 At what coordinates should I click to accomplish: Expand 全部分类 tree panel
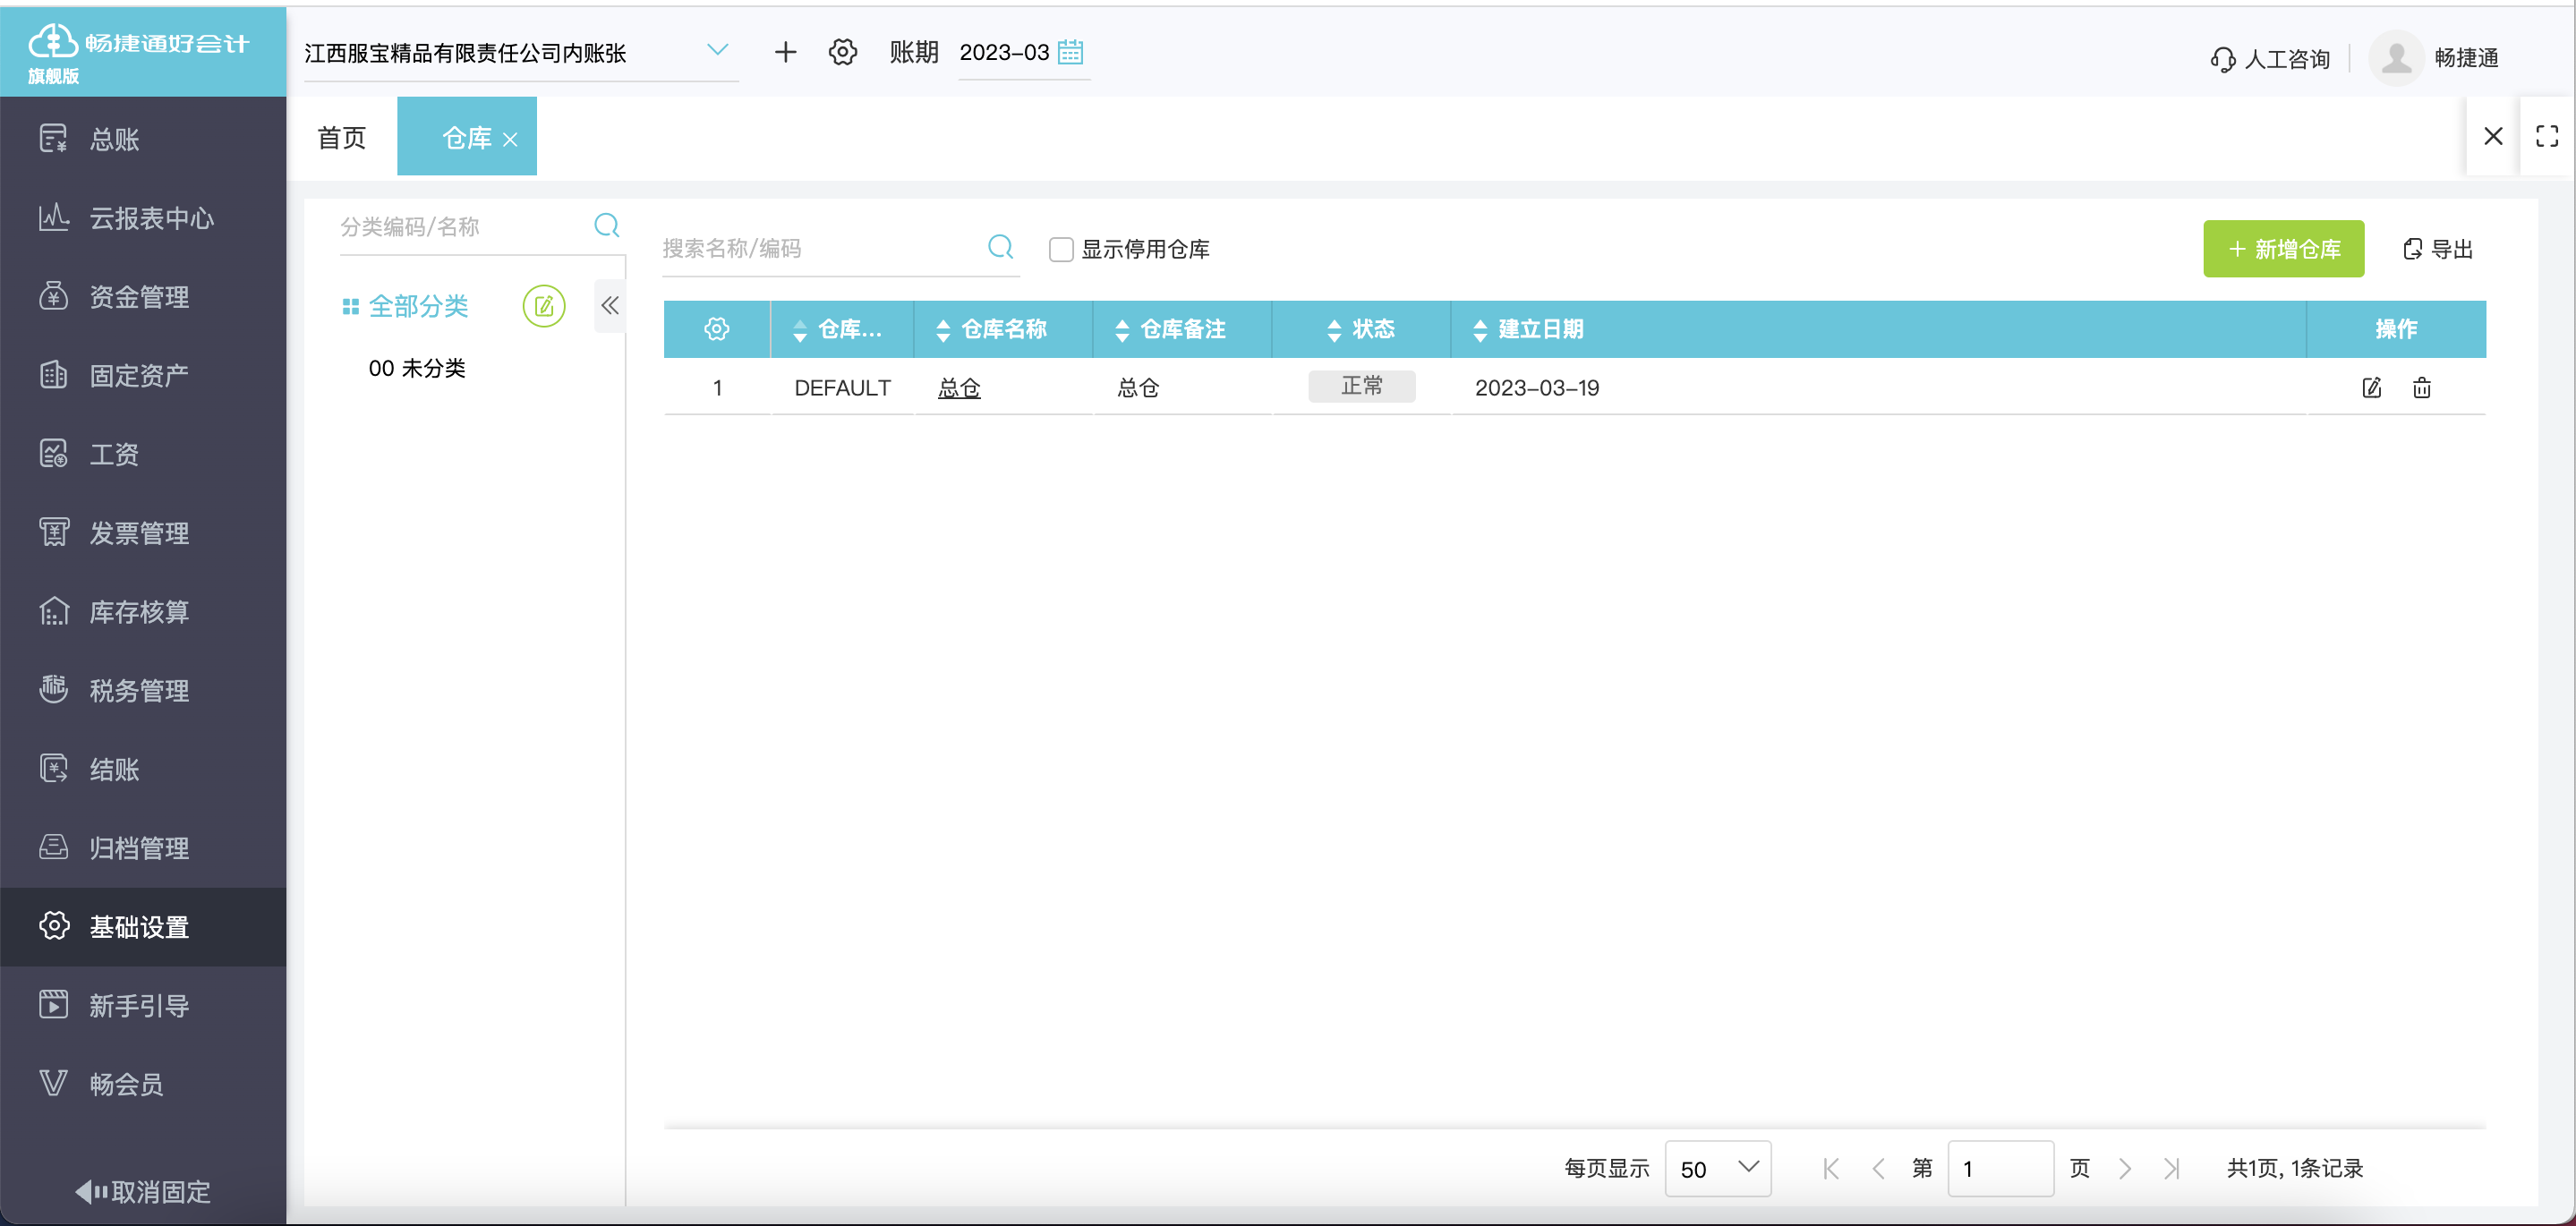click(x=610, y=304)
